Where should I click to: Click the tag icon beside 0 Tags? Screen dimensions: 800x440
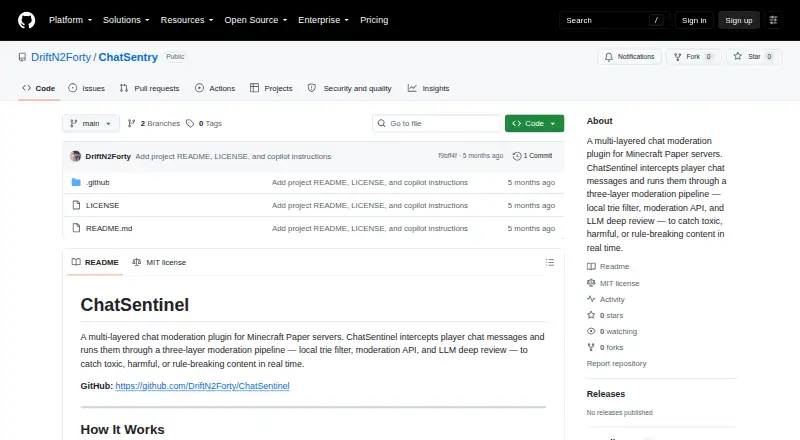tap(190, 124)
